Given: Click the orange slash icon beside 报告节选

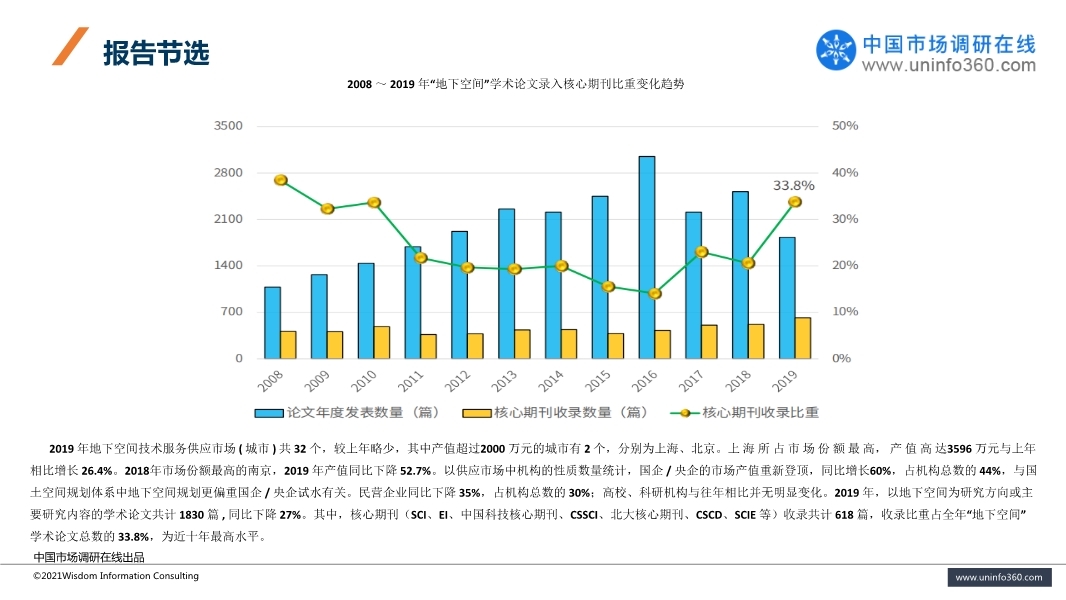Looking at the screenshot, I should coord(71,47).
